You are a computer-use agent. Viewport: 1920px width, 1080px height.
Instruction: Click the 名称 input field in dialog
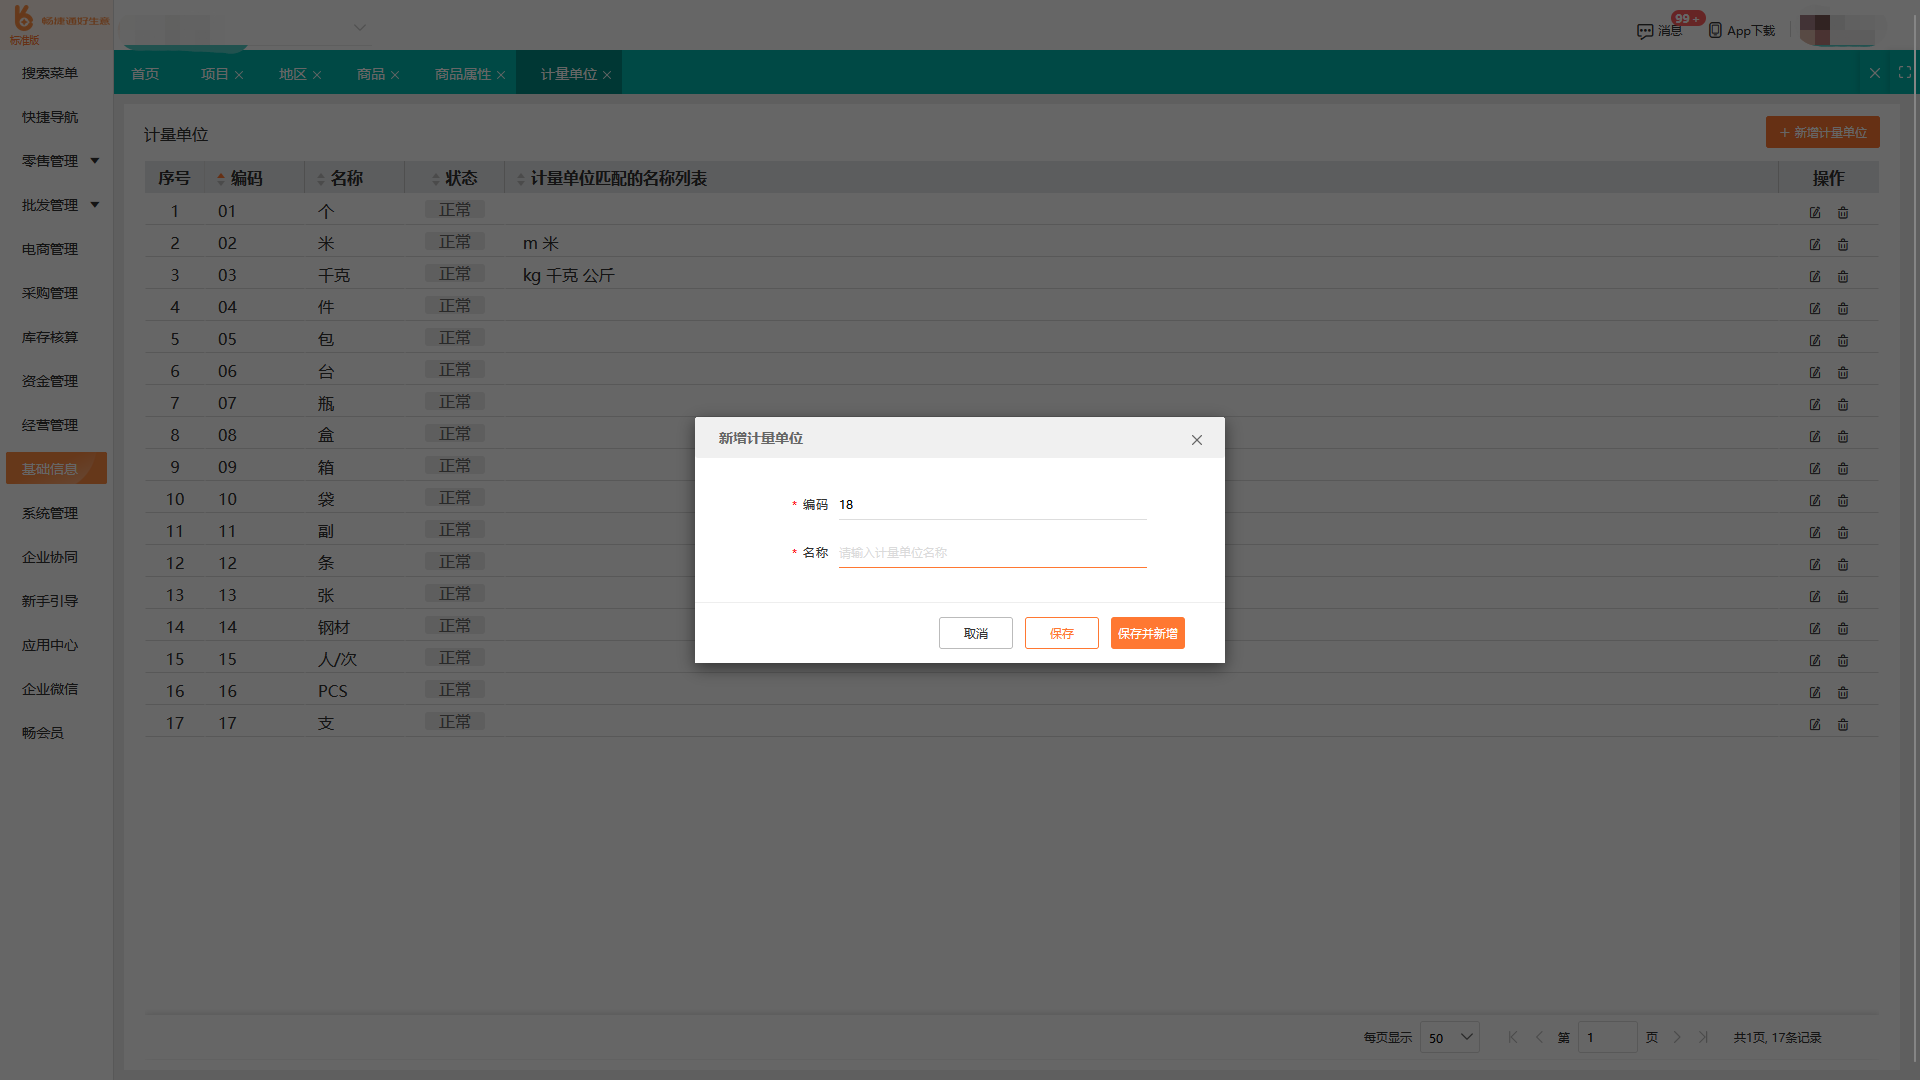click(990, 553)
